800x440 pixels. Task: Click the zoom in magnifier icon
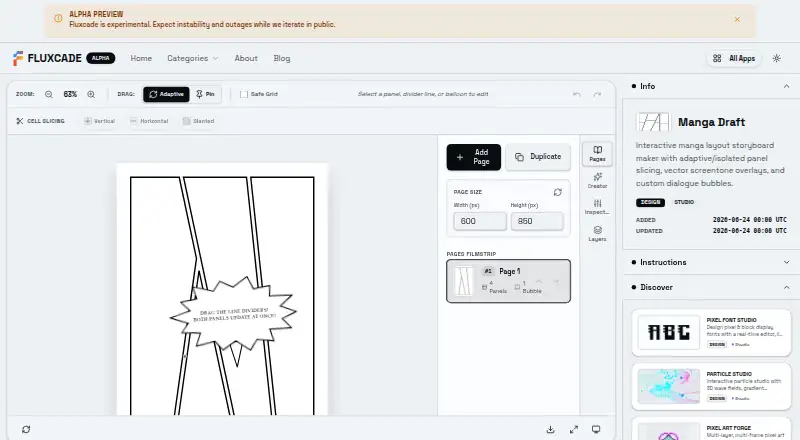(91, 94)
